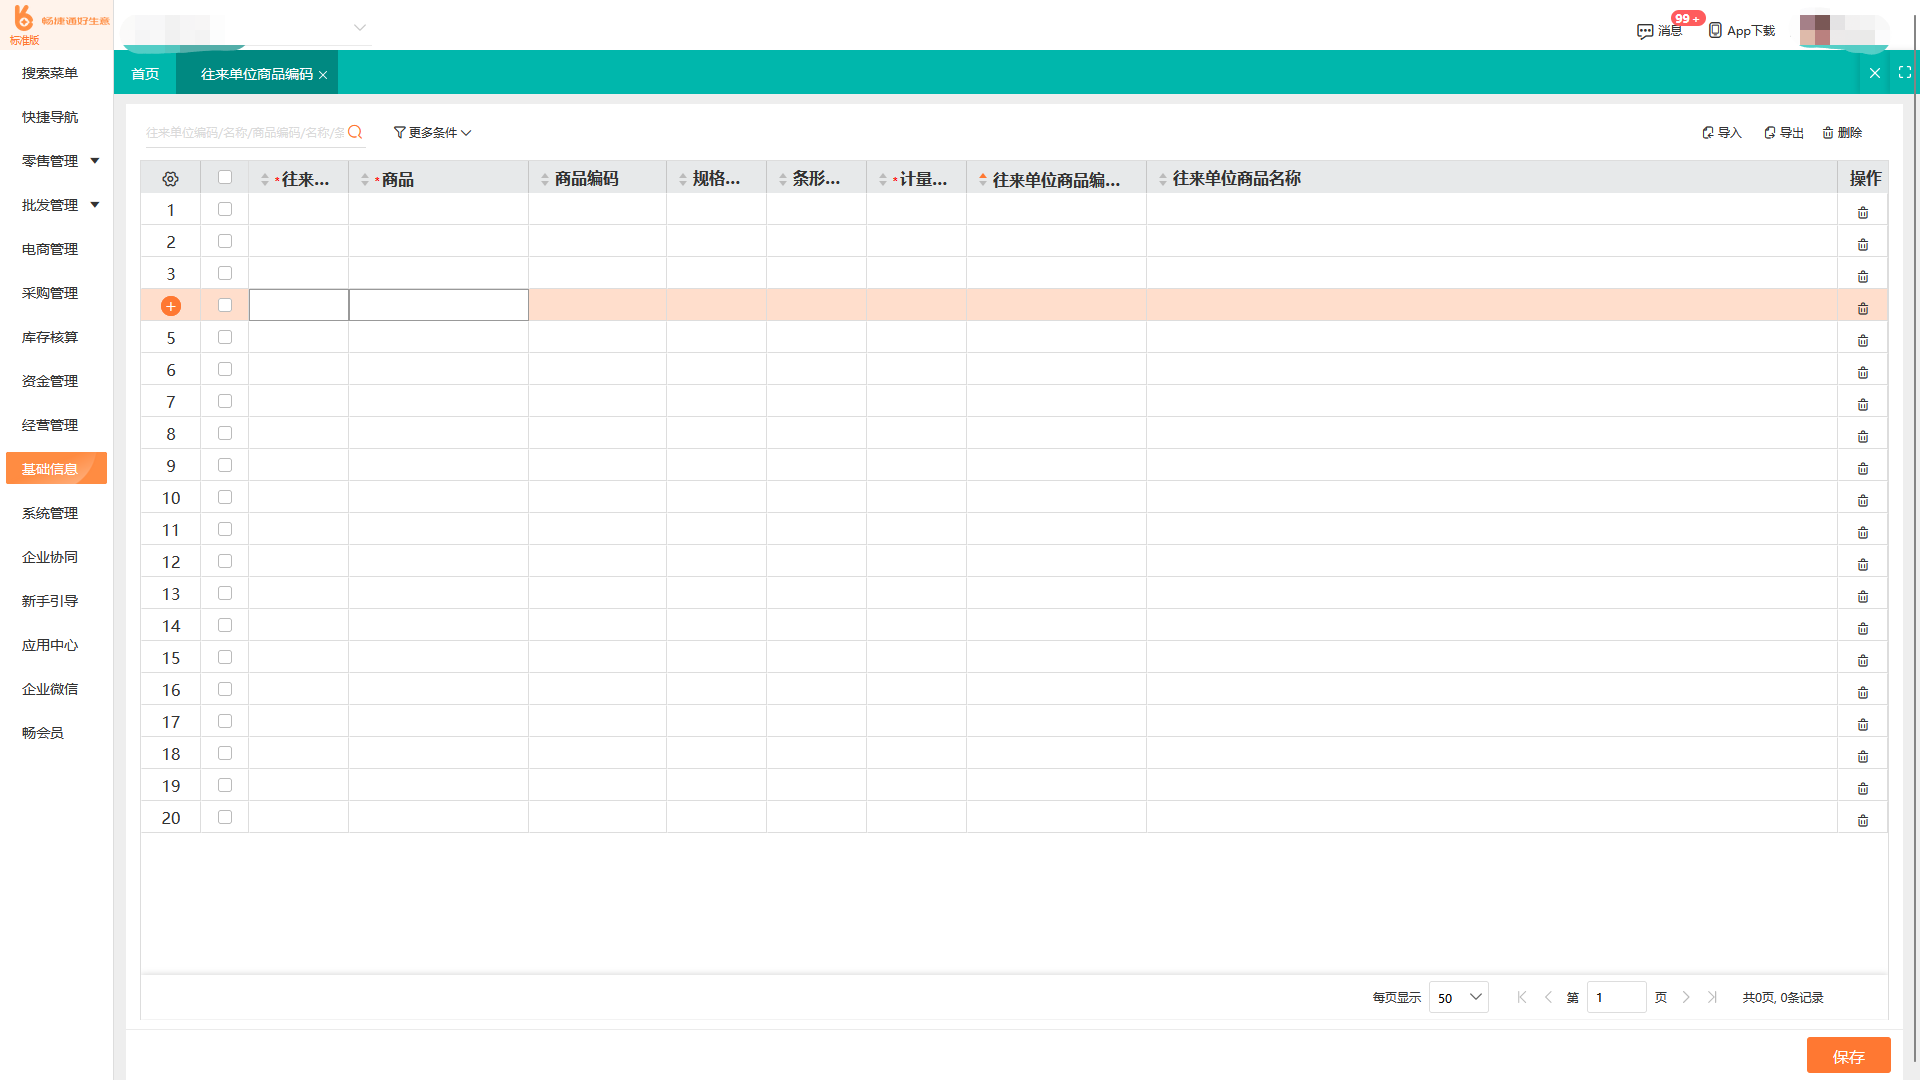Image resolution: width=1920 pixels, height=1080 pixels.
Task: Click the settings gear icon in header
Action: click(170, 178)
